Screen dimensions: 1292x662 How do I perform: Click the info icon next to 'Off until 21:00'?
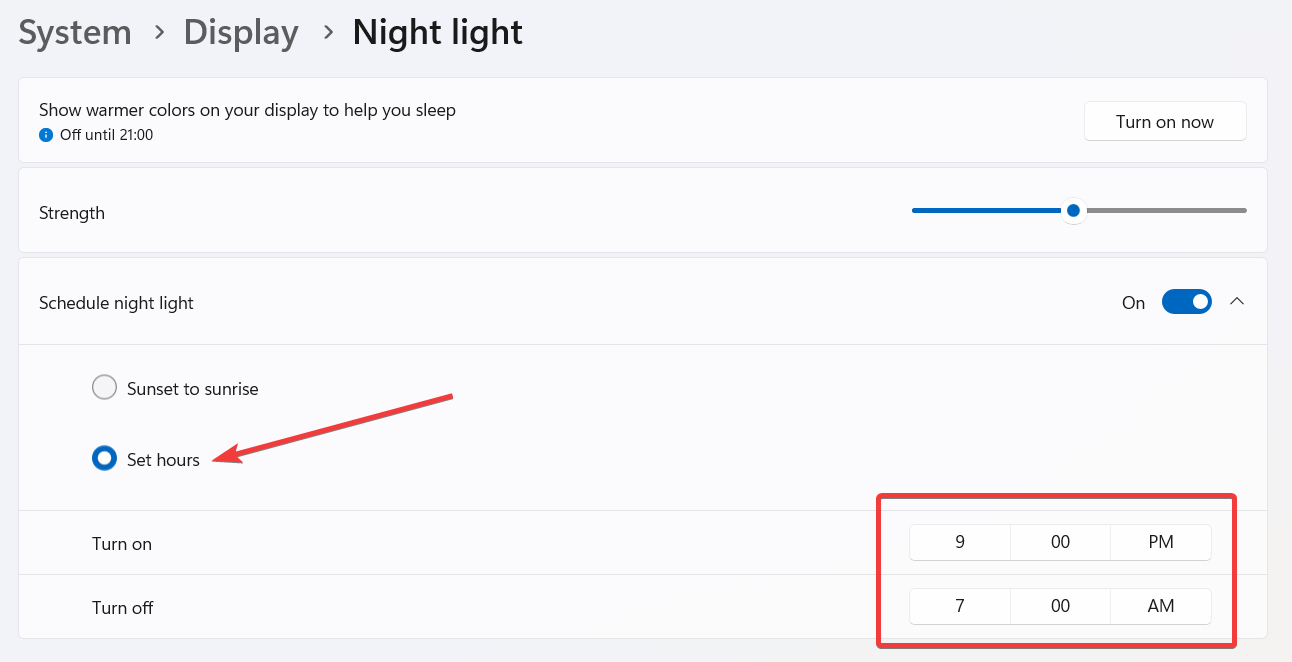point(47,135)
